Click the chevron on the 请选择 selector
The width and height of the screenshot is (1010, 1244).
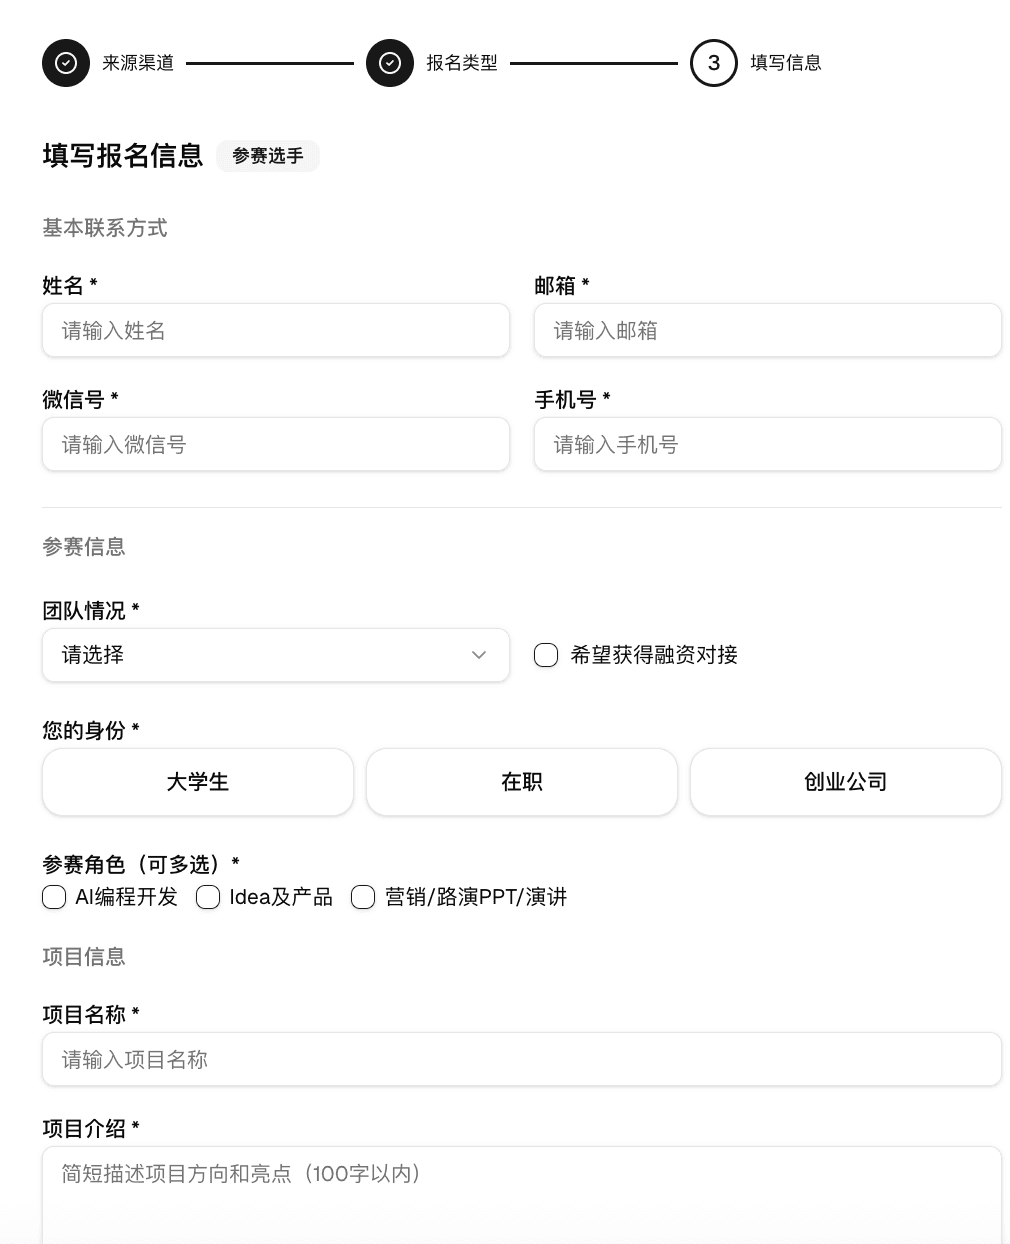[479, 655]
